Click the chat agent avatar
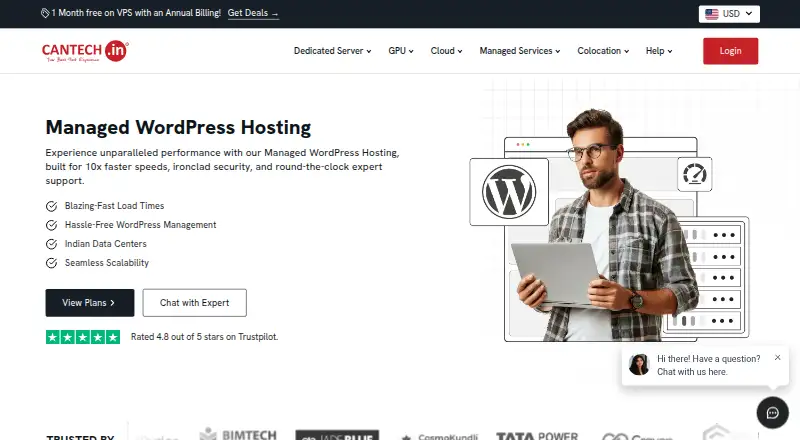800x440 pixels. (639, 365)
